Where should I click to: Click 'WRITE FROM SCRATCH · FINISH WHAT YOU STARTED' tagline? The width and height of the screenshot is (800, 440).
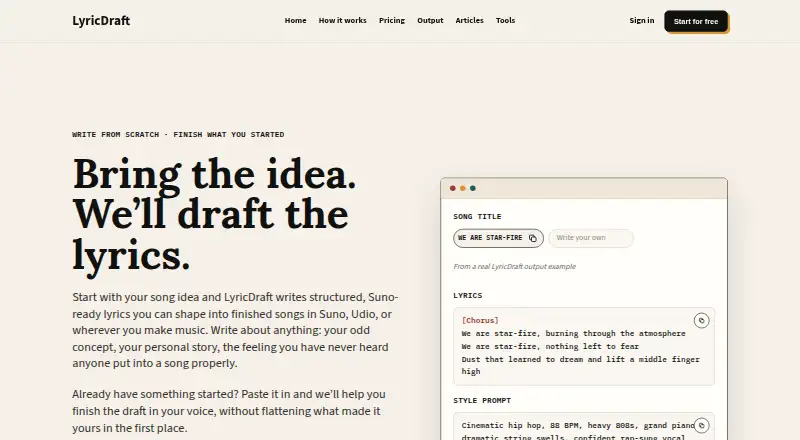click(x=178, y=135)
